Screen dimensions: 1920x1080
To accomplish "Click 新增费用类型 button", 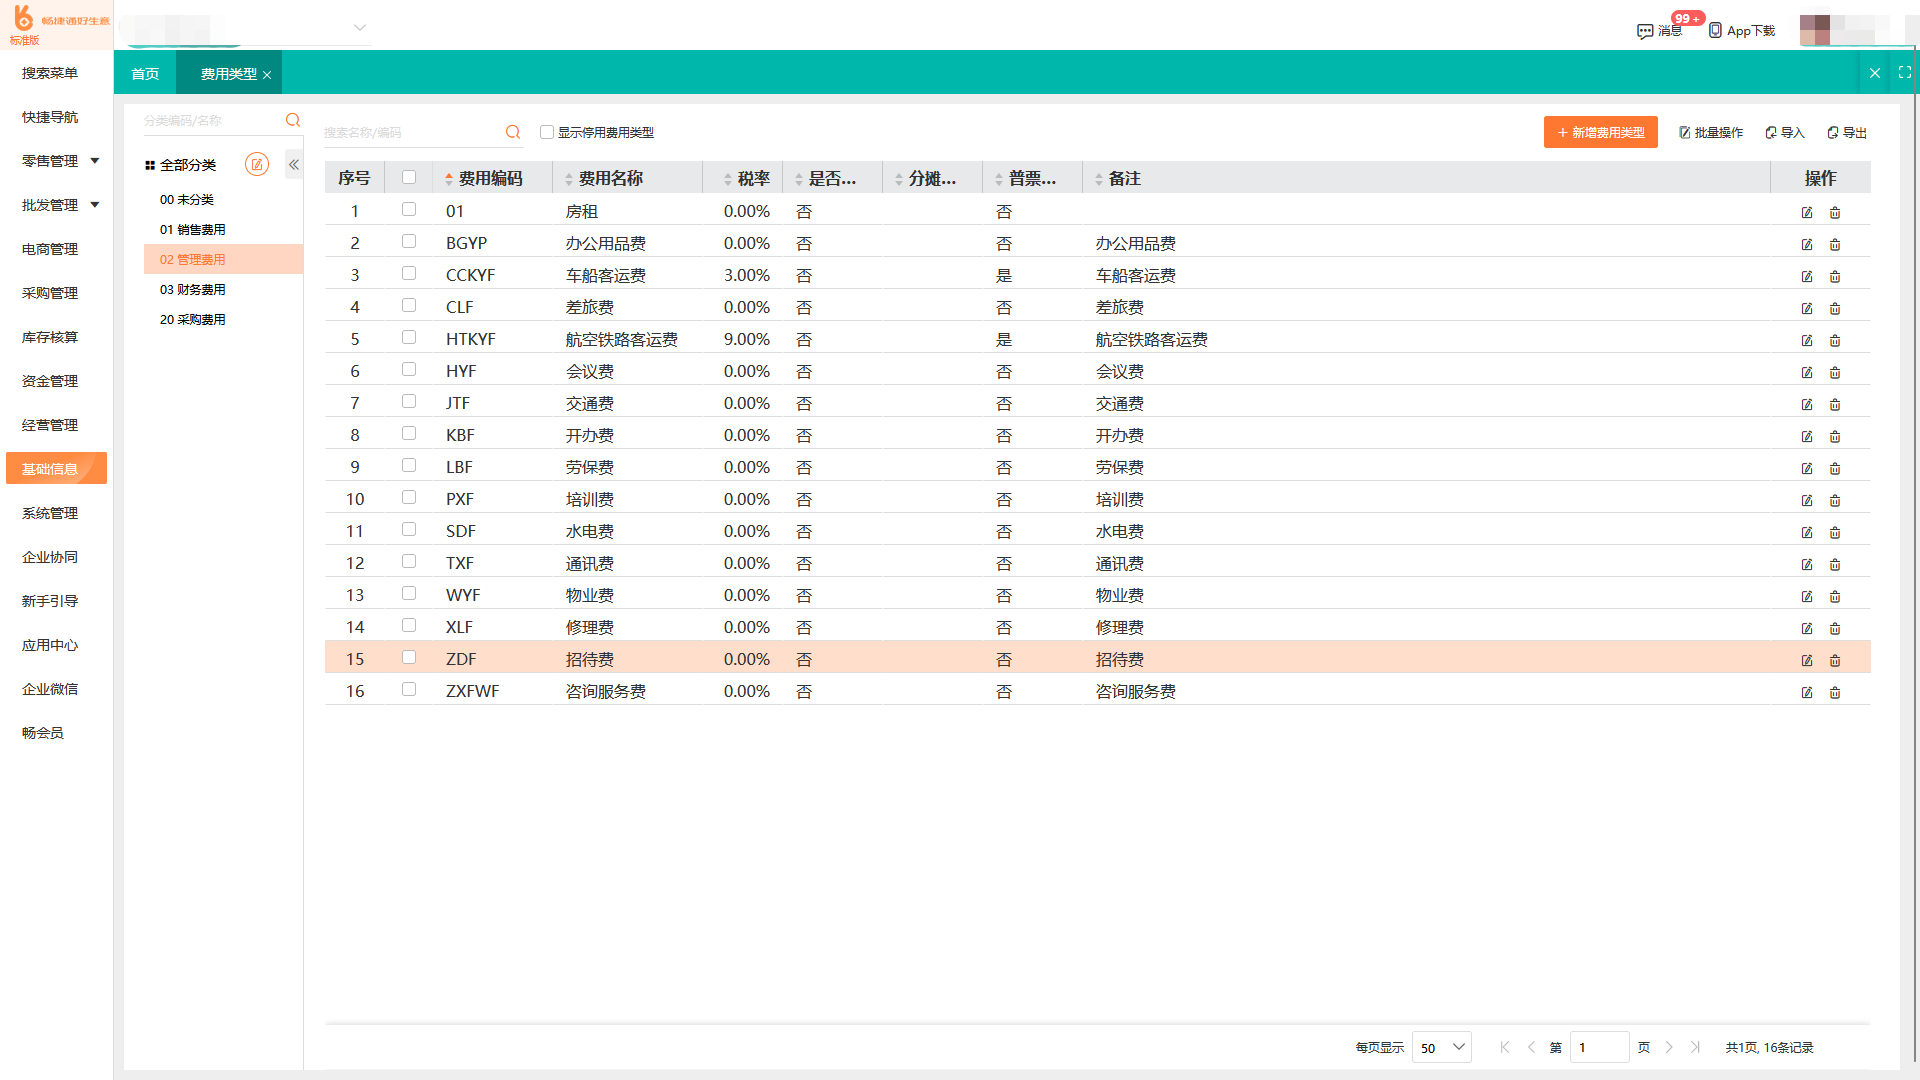I will coord(1600,131).
